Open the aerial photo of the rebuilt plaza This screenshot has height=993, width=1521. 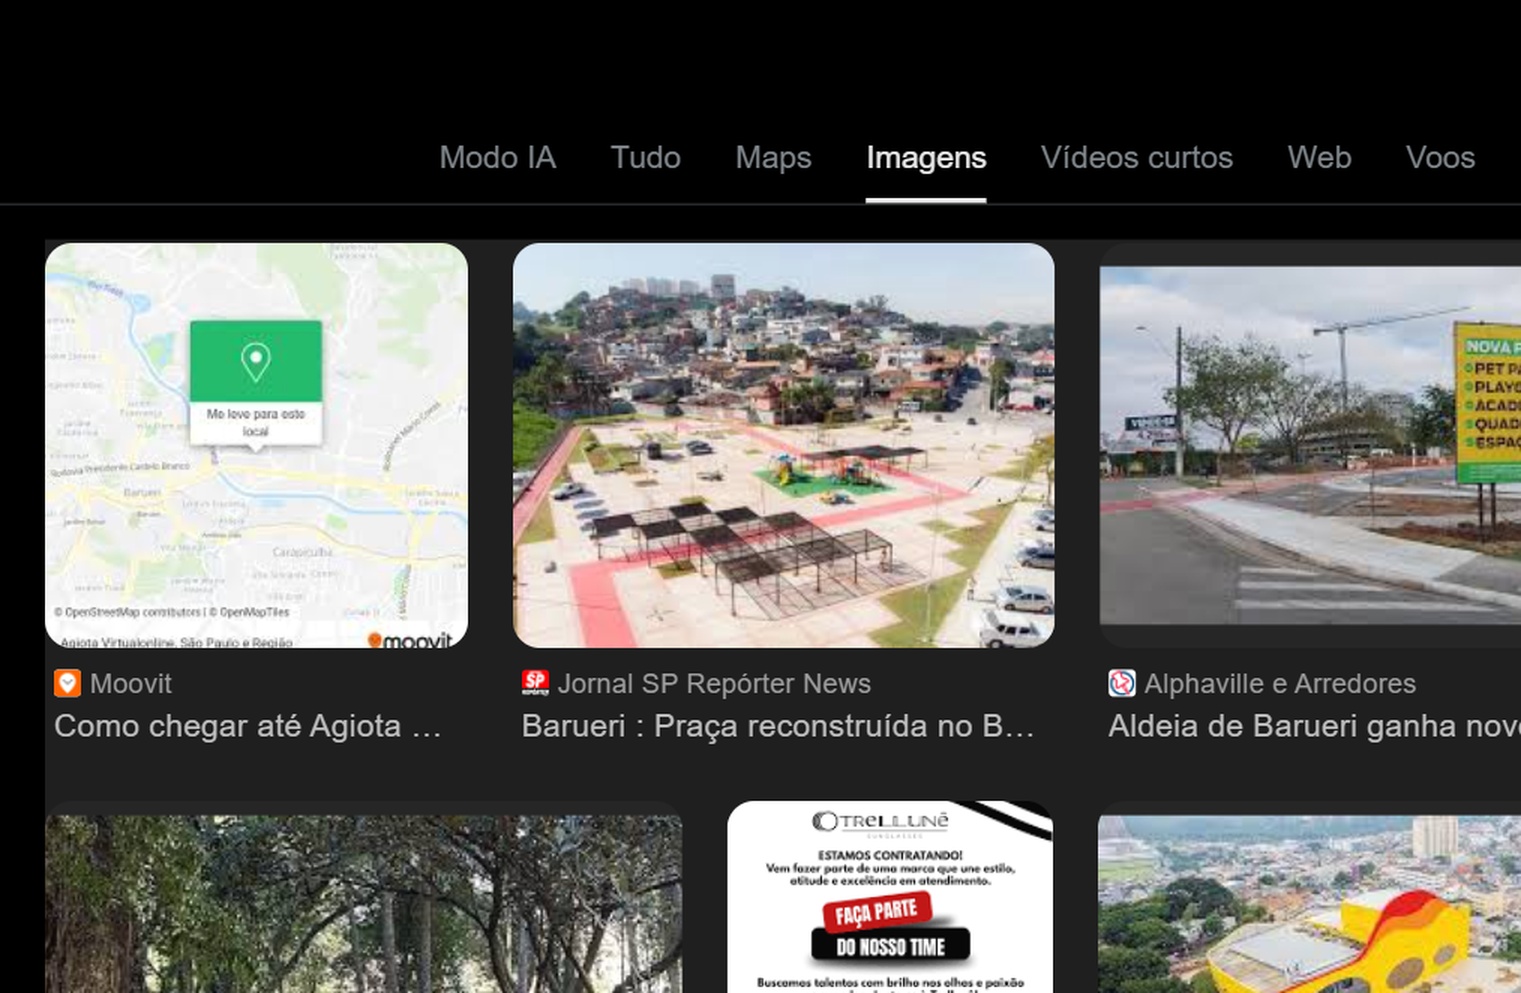[x=783, y=445]
